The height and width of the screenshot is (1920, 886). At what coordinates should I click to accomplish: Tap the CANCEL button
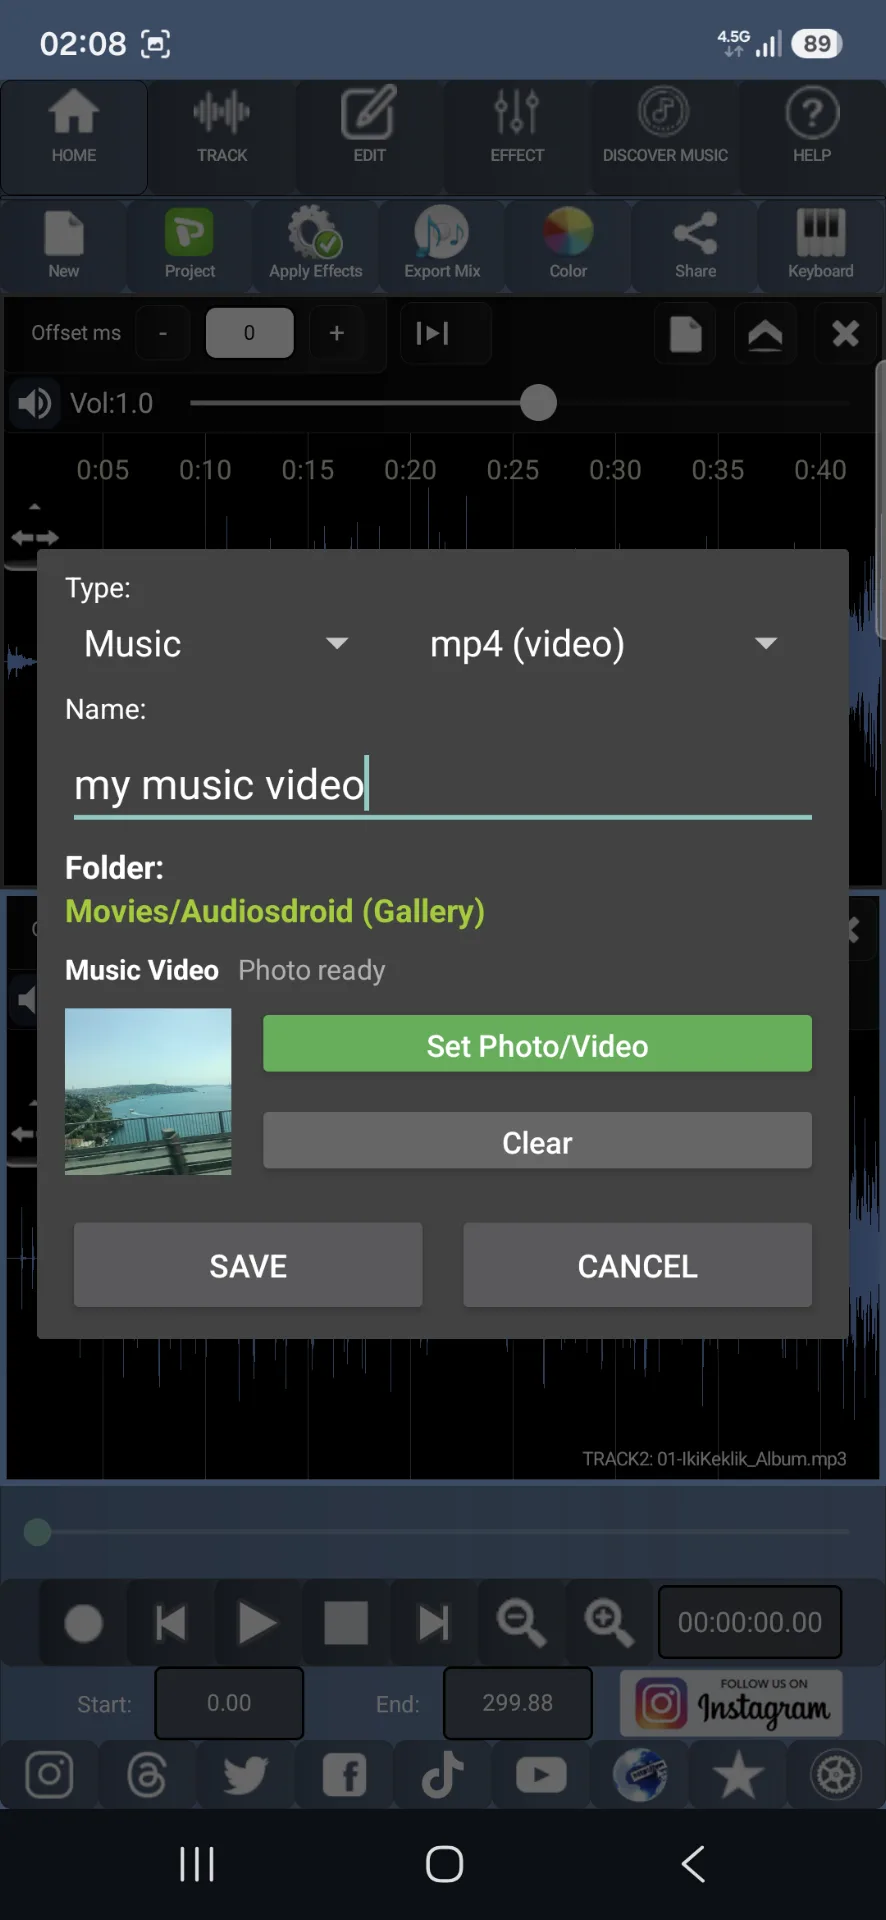click(x=637, y=1266)
